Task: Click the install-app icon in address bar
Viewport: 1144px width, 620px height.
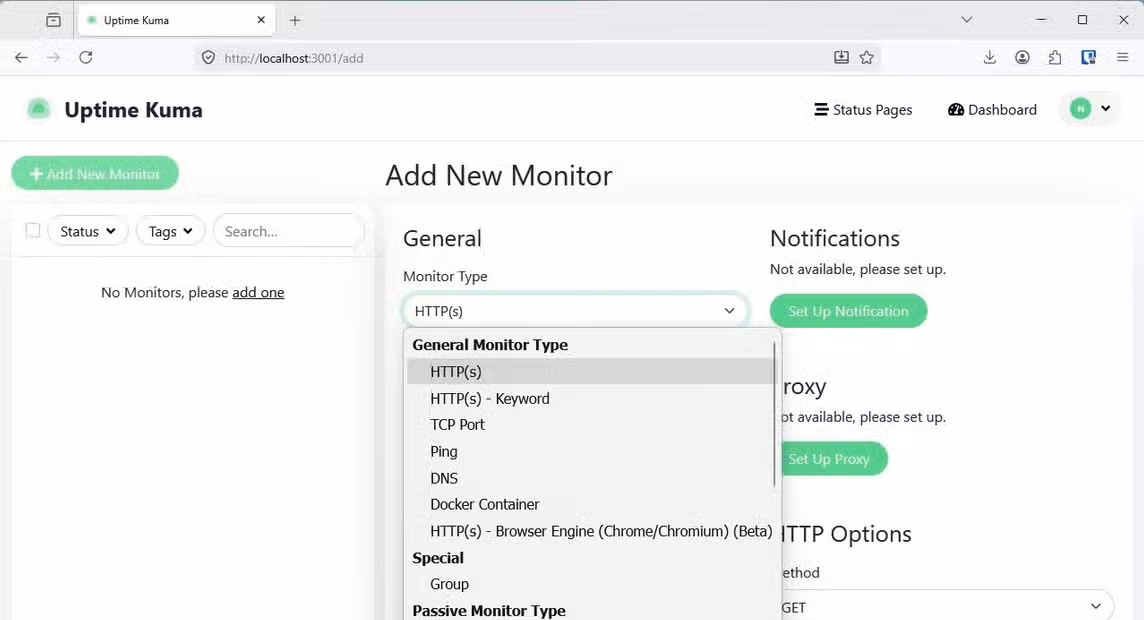Action: click(x=841, y=58)
